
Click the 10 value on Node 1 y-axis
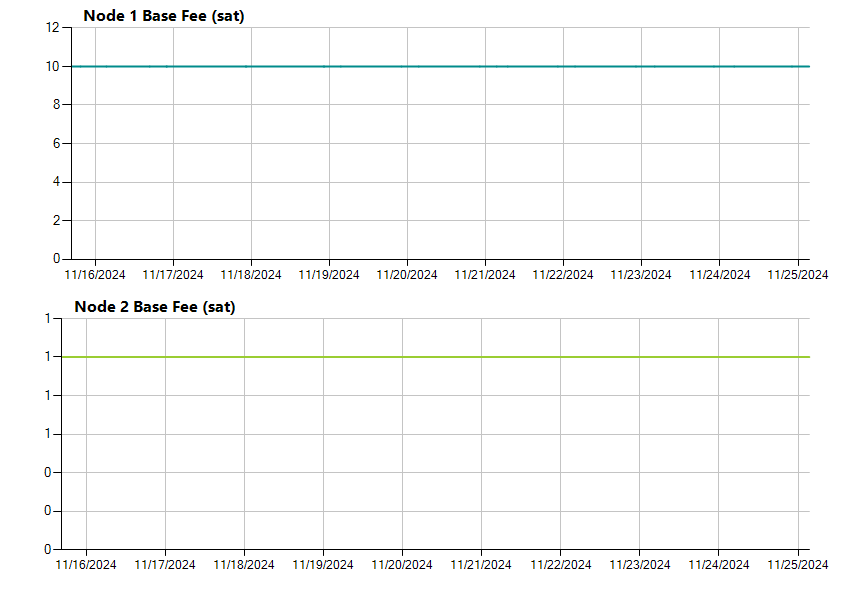coord(51,68)
